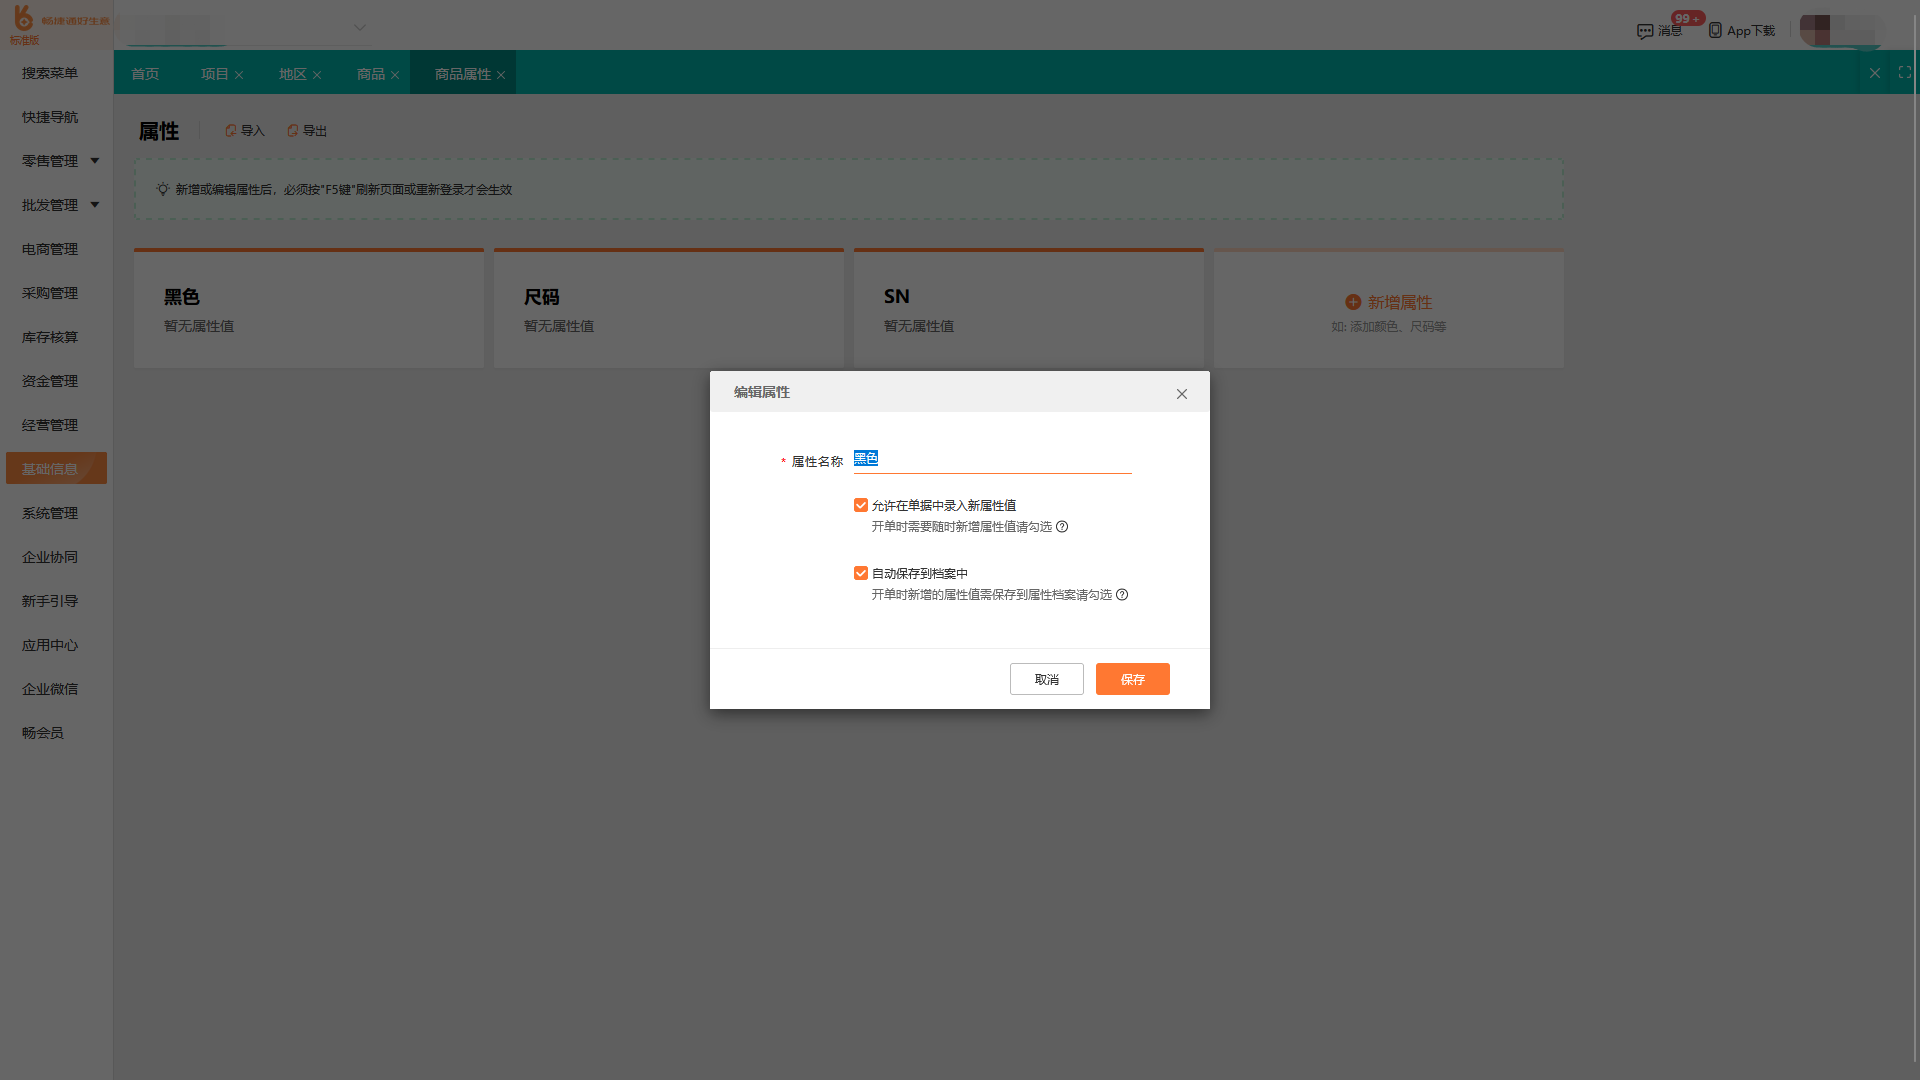Select 首页 tab in navigation
Viewport: 1920px width, 1080px height.
pos(145,73)
